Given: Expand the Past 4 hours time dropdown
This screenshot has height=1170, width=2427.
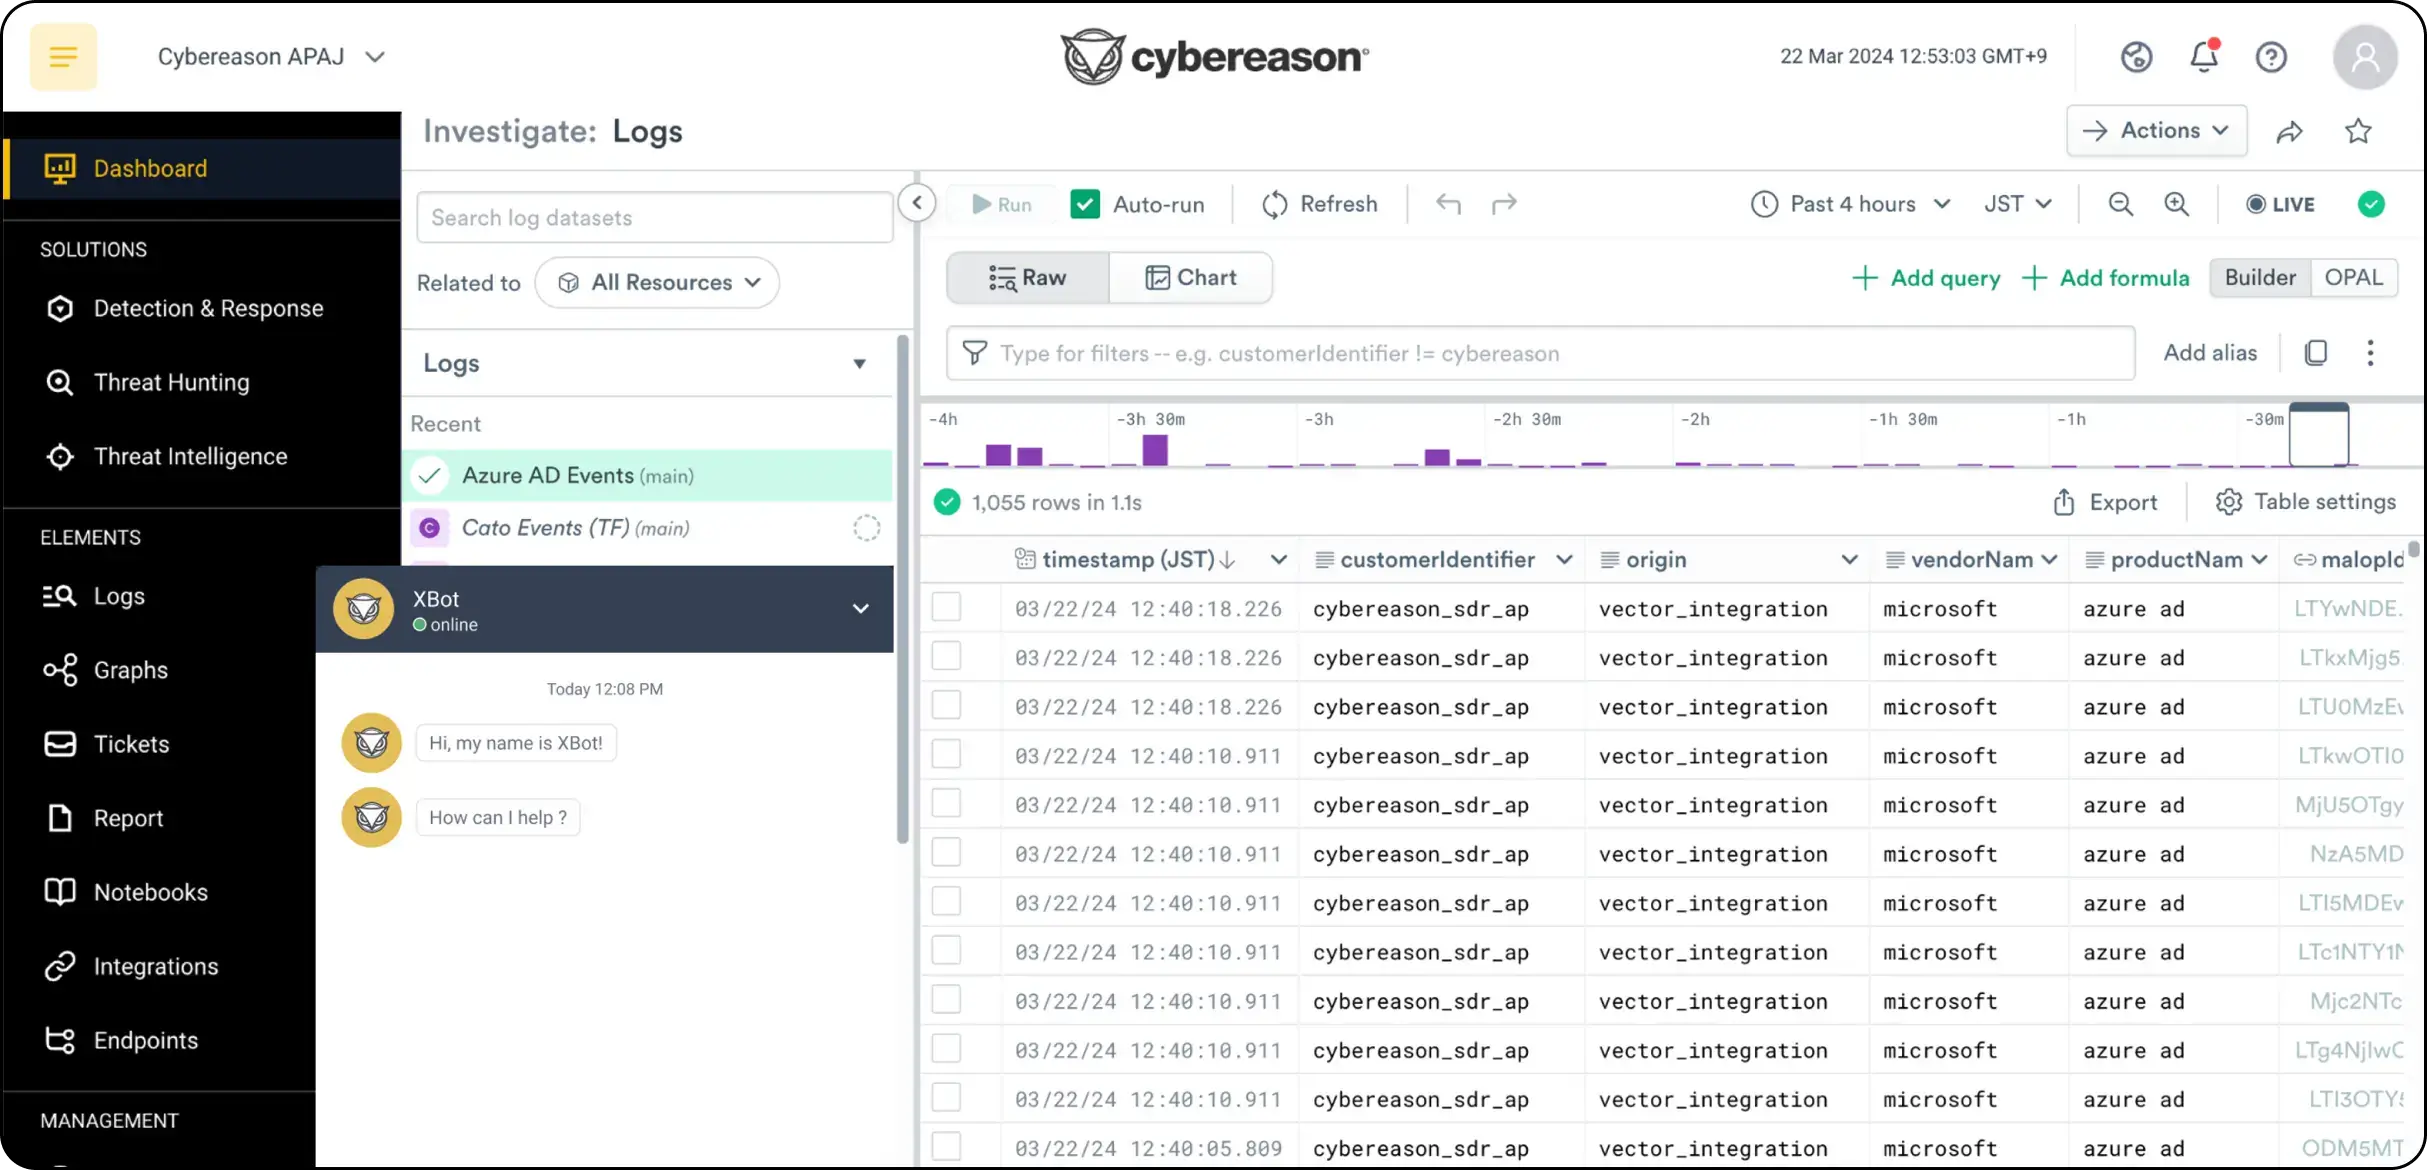Looking at the screenshot, I should [1851, 203].
